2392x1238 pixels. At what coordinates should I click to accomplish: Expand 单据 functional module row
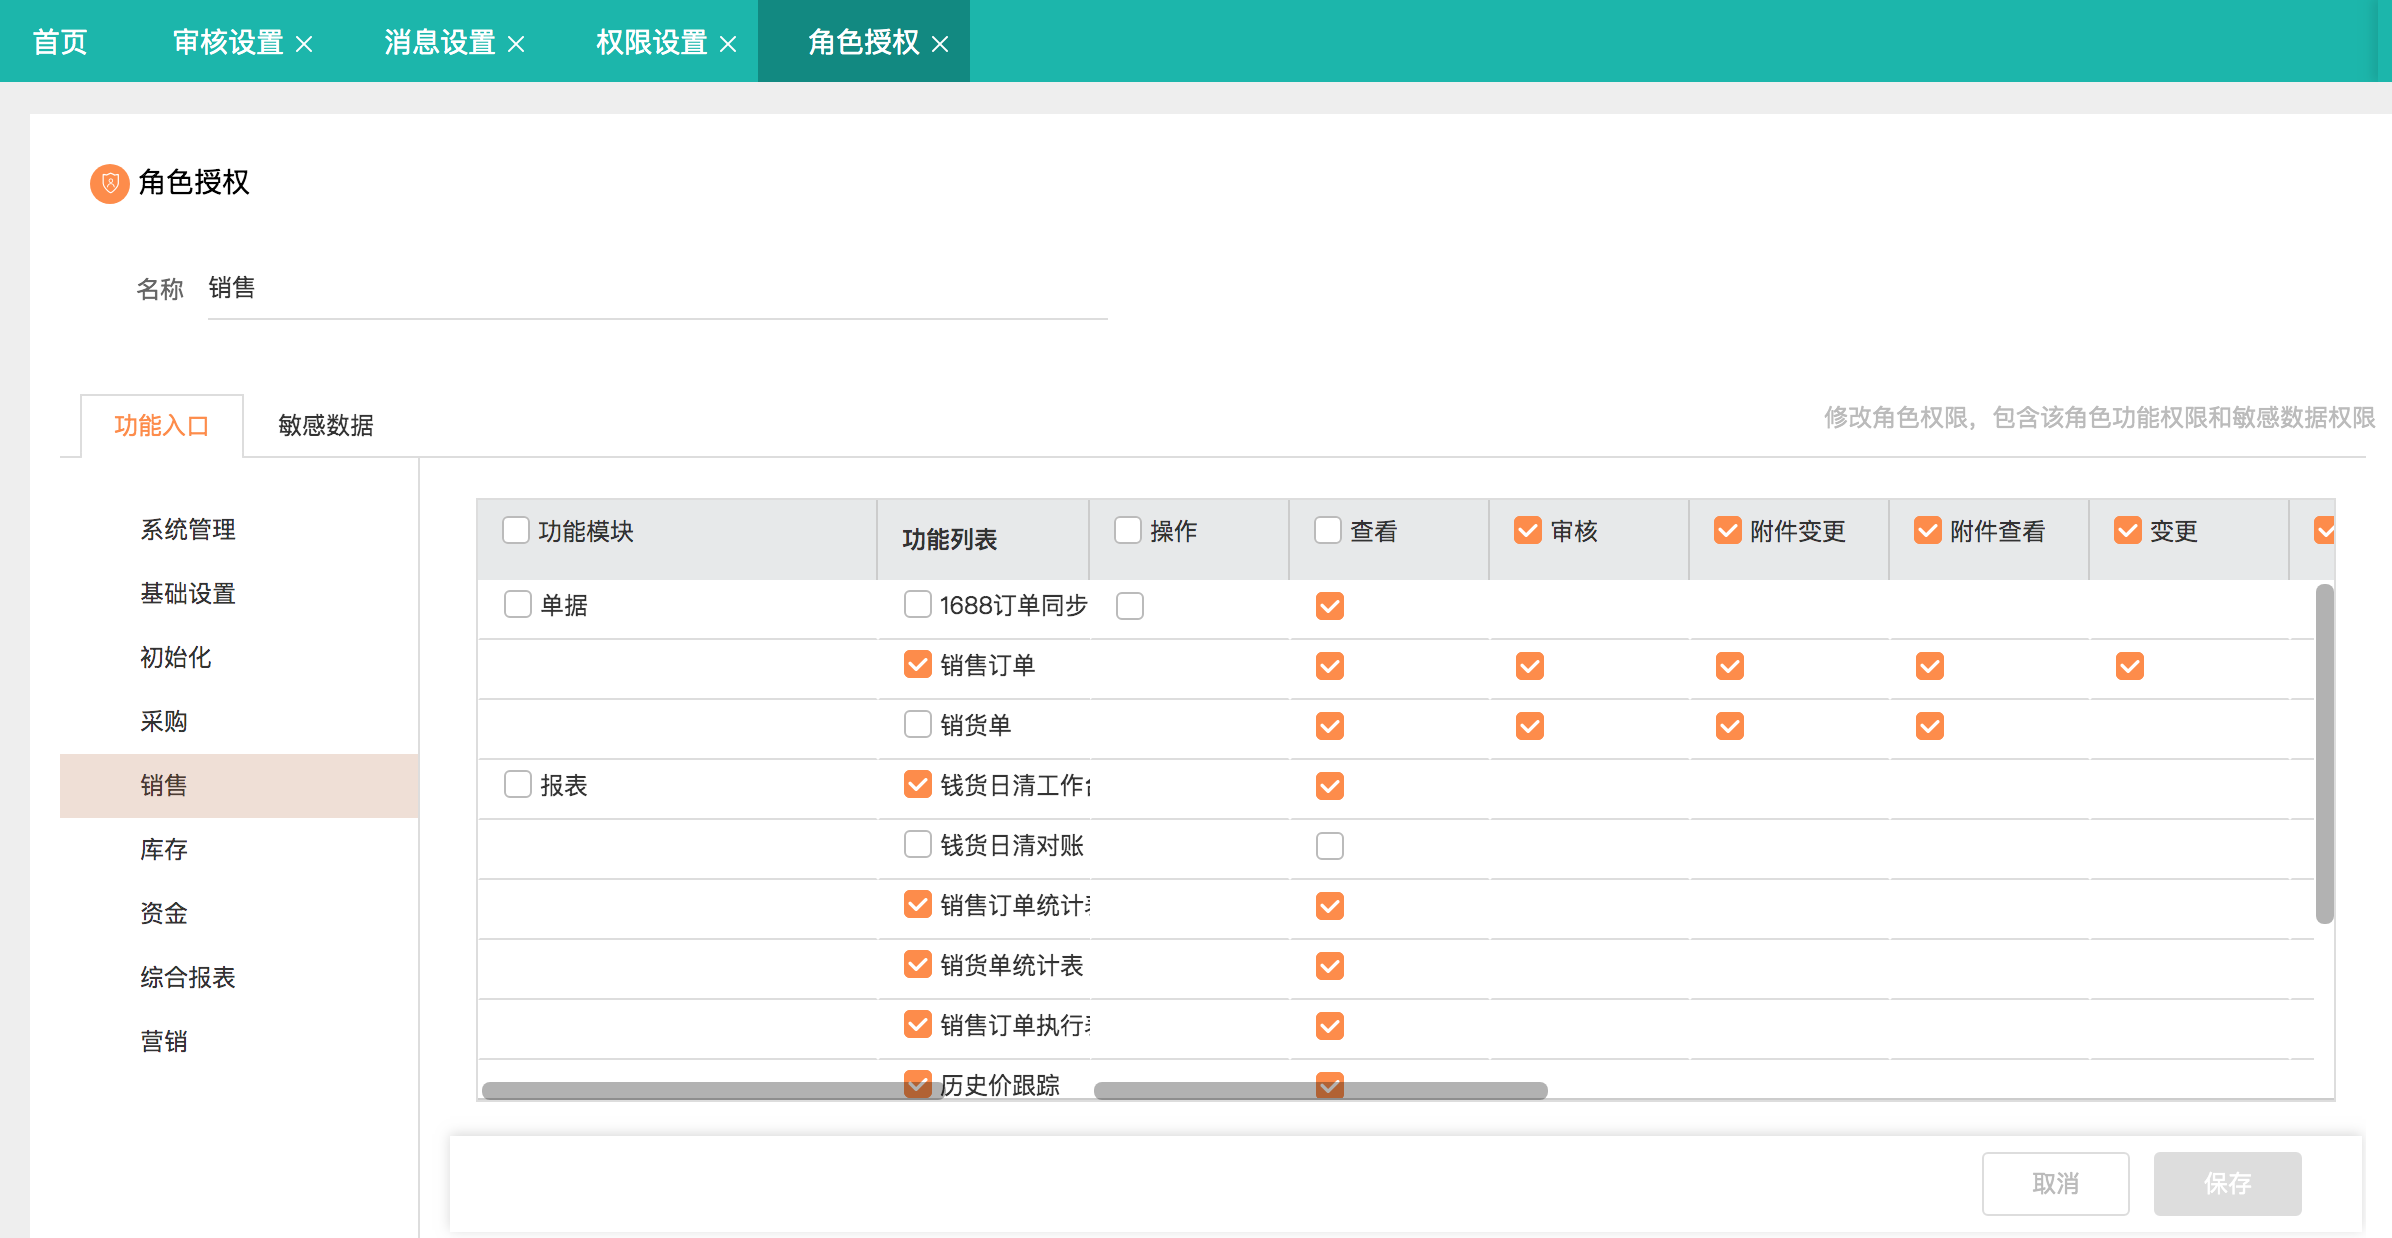[564, 605]
